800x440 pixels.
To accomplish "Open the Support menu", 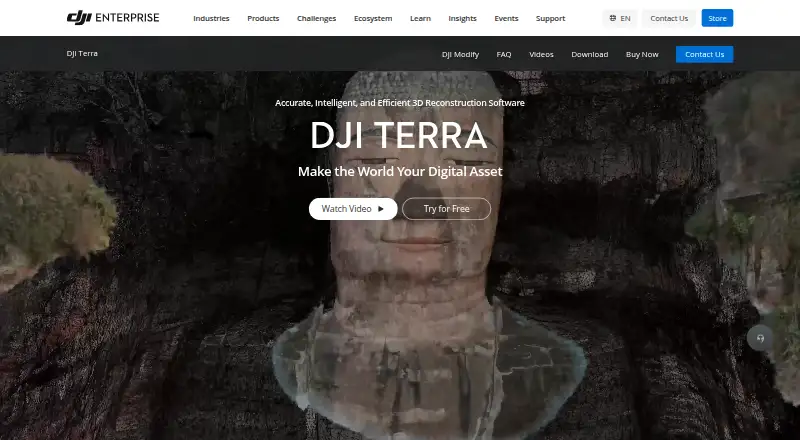I will (x=551, y=18).
